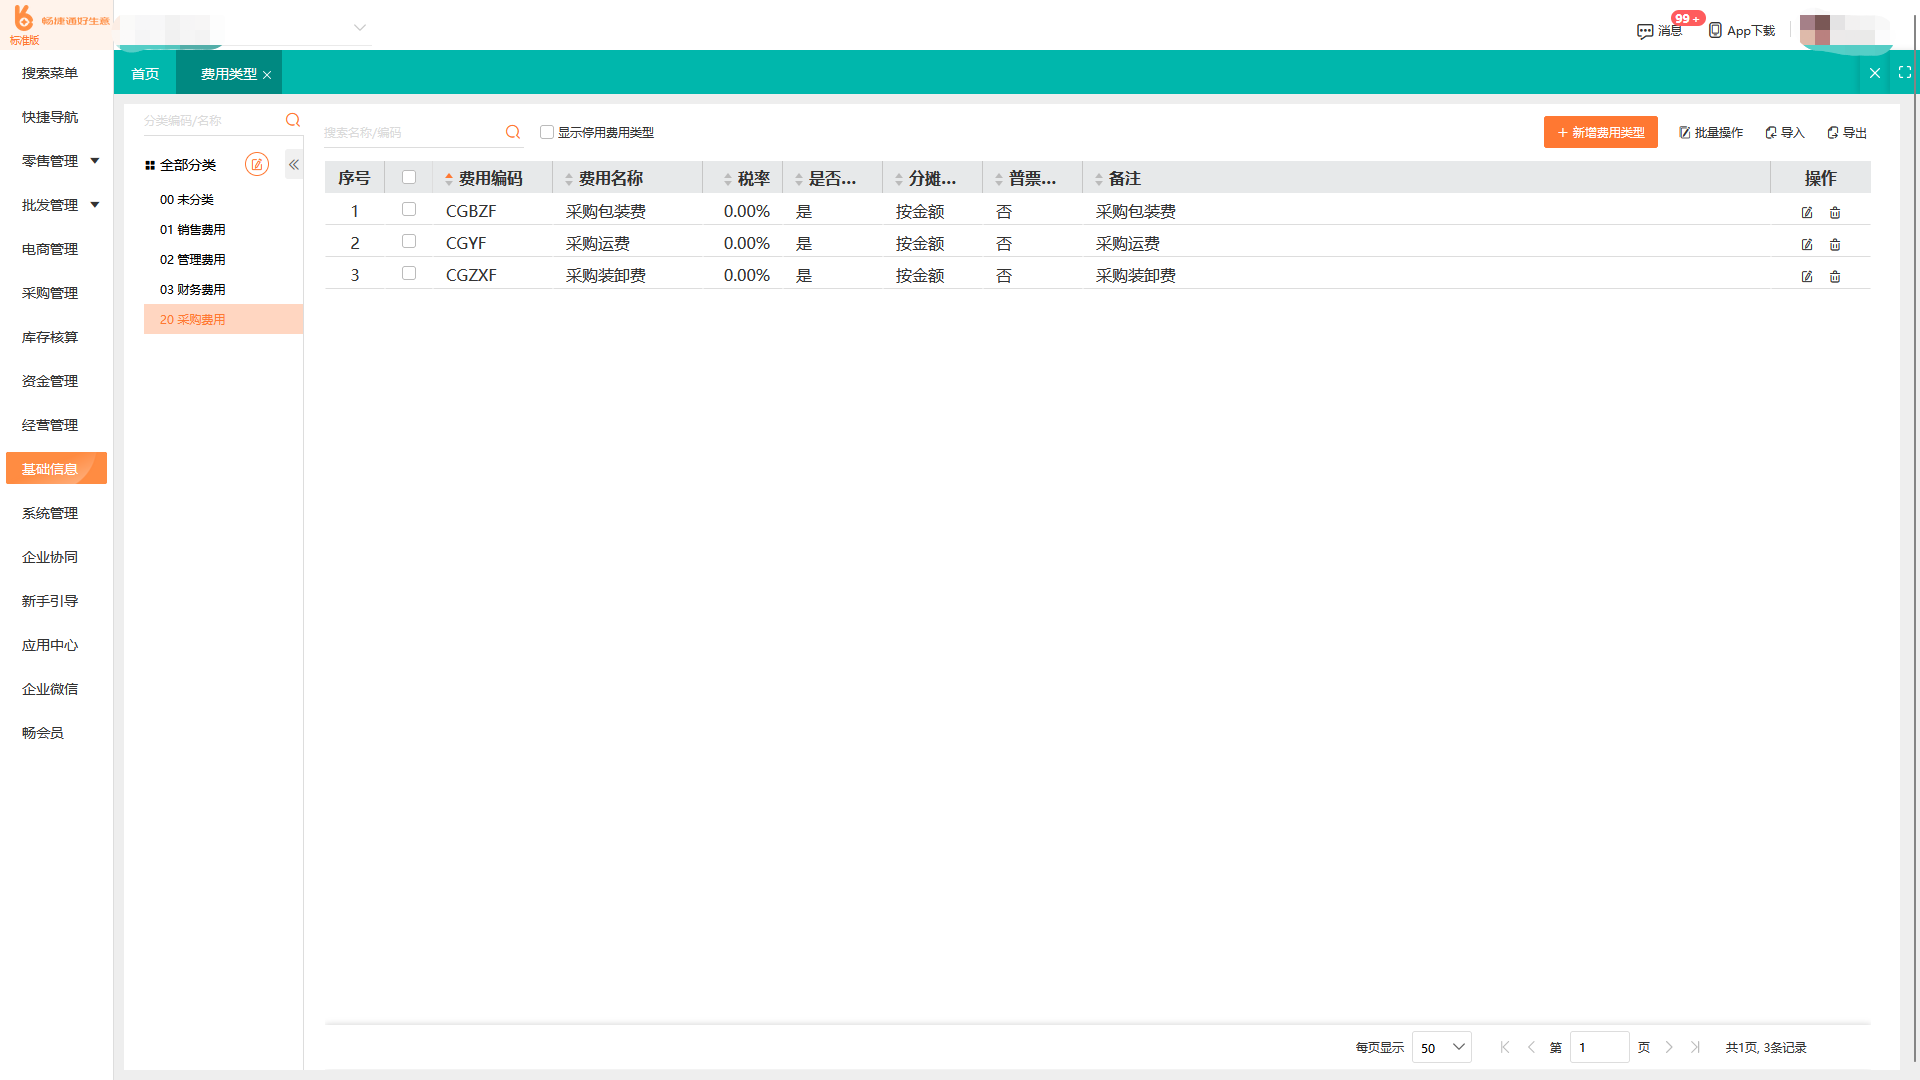Viewport: 1920px width, 1080px height.
Task: Select checkbox for row 2 采购运费
Action: click(x=407, y=241)
